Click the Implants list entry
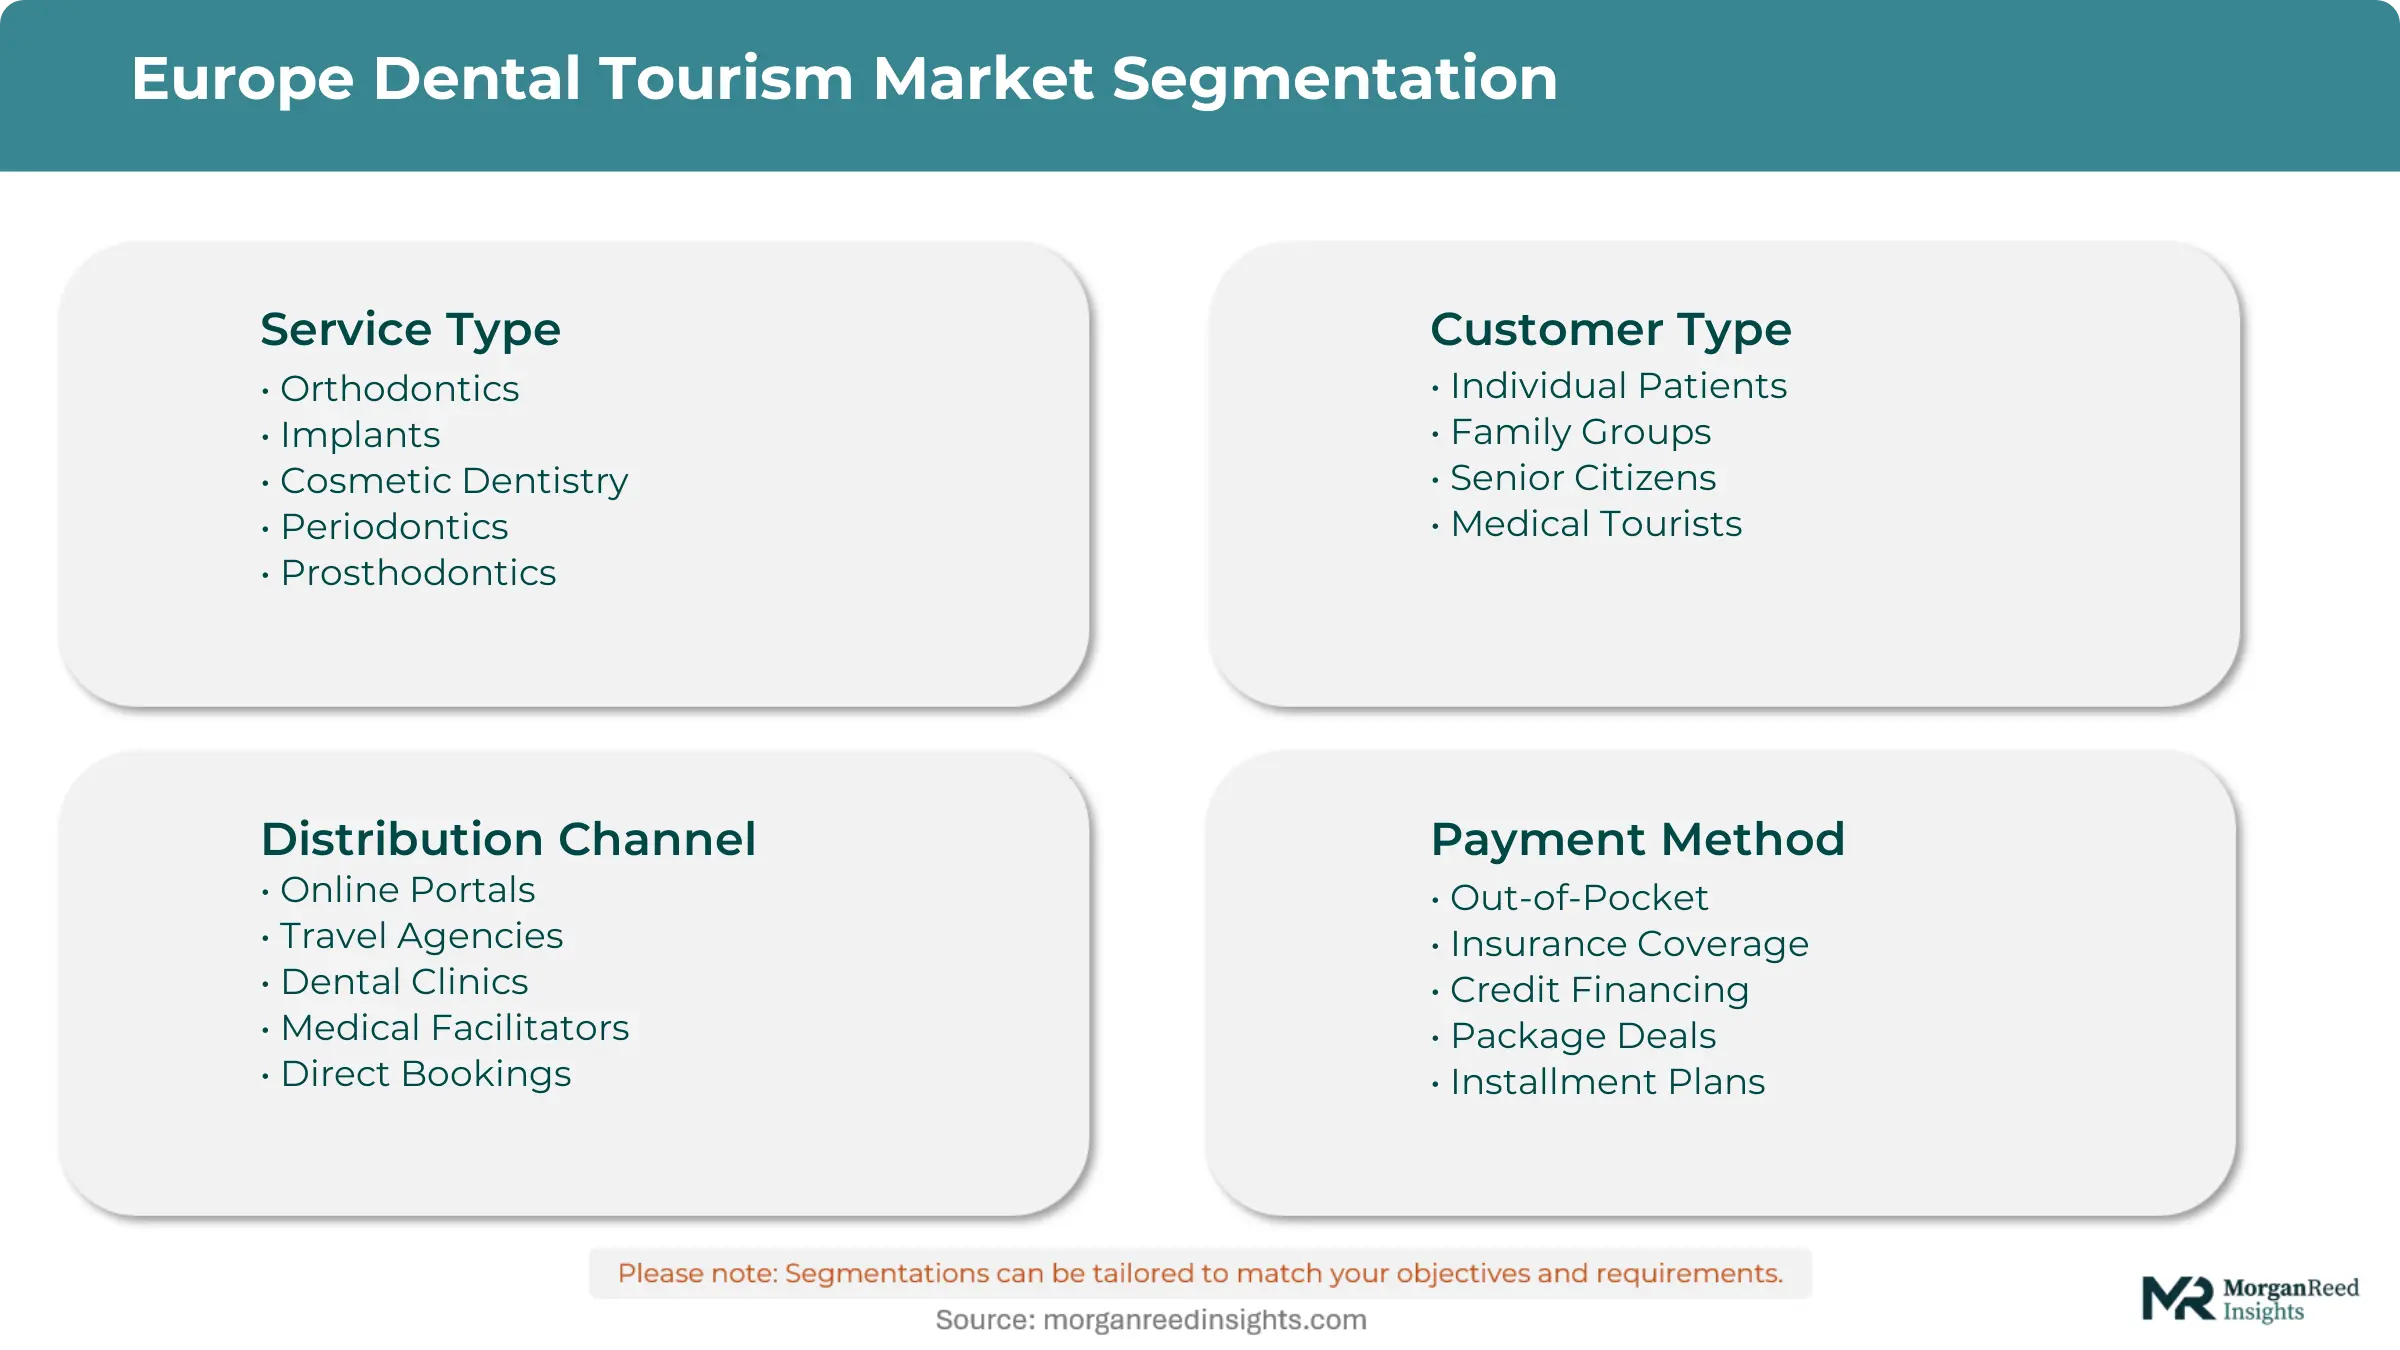 click(x=360, y=435)
